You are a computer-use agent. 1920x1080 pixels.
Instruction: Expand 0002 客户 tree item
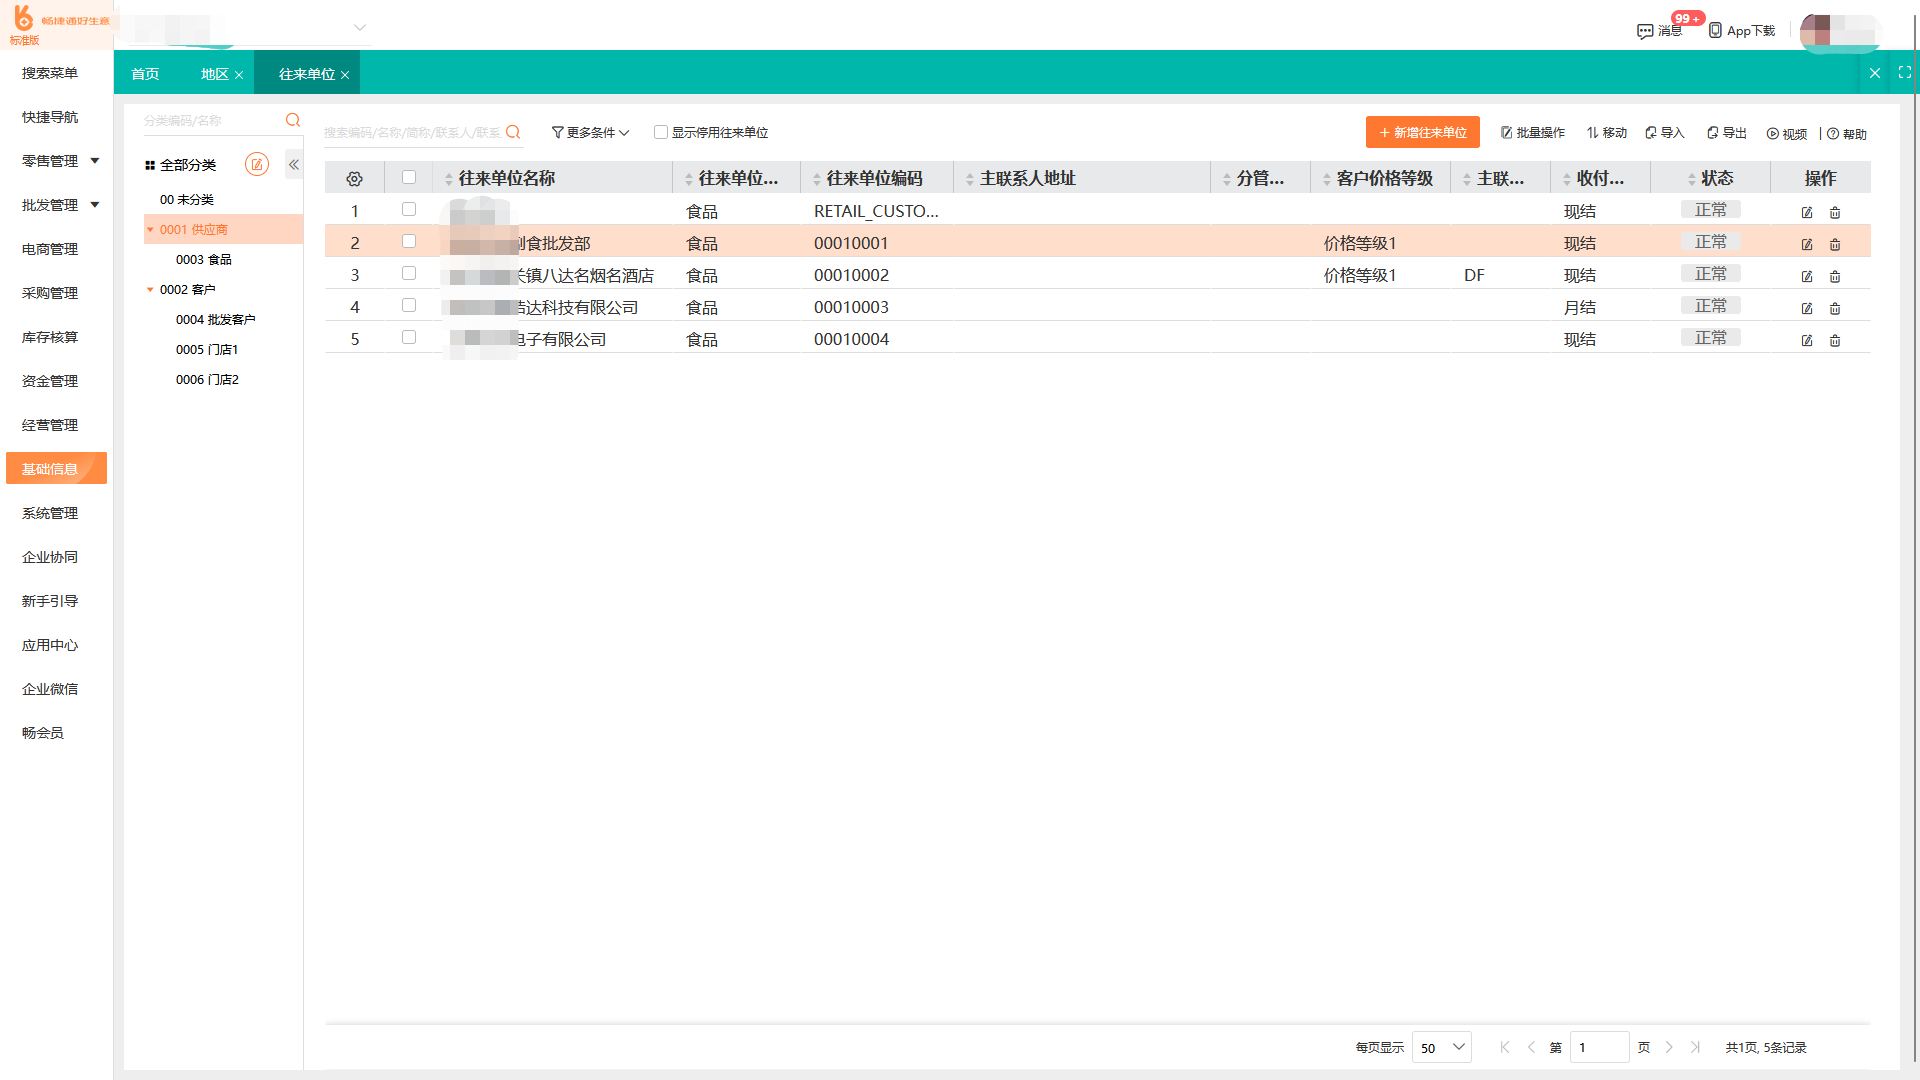pyautogui.click(x=149, y=289)
